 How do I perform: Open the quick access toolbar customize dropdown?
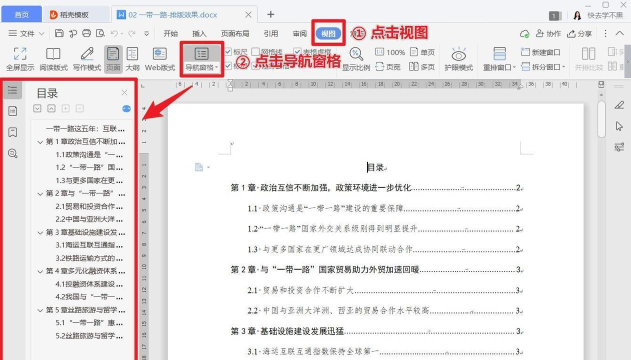146,34
